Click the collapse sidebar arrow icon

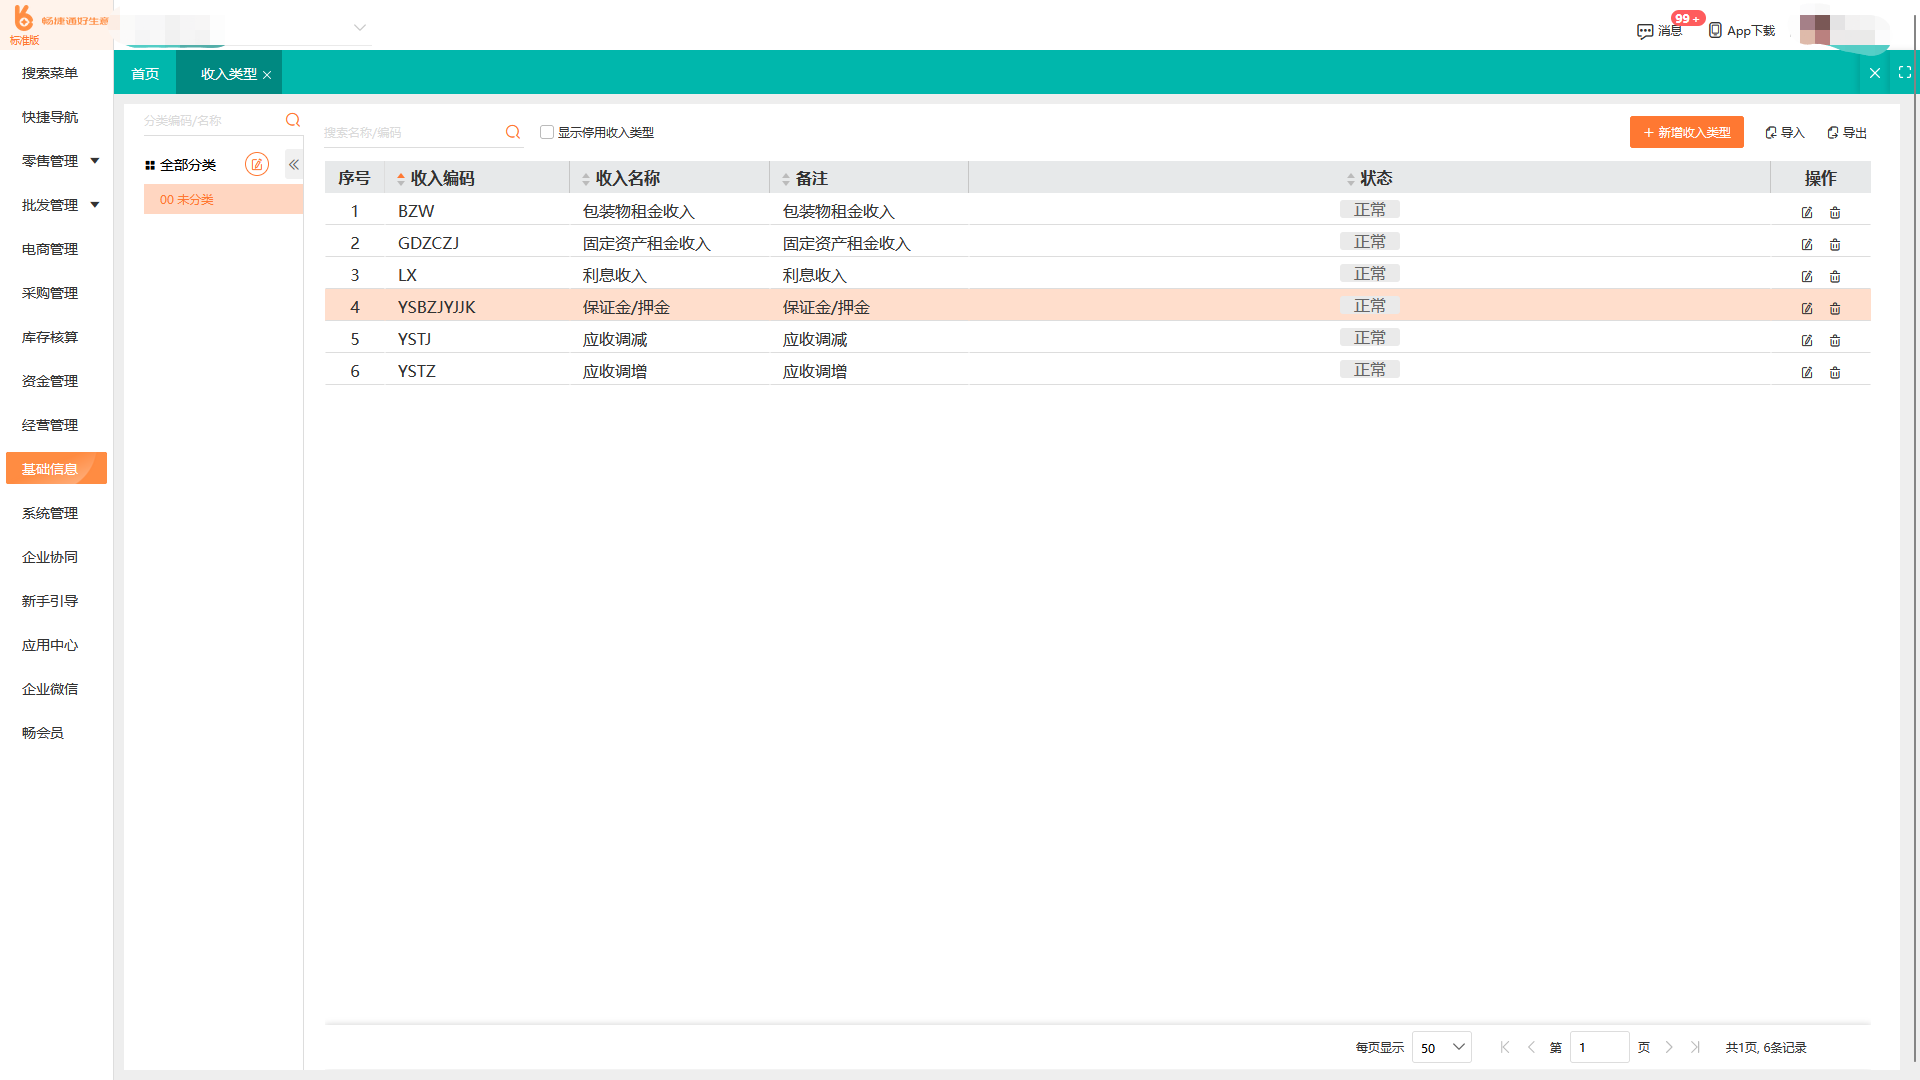(x=295, y=164)
